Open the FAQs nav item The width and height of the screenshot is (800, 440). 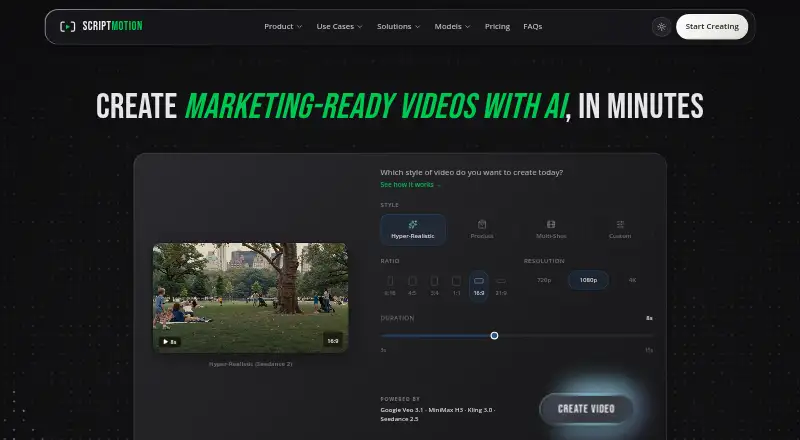533,27
